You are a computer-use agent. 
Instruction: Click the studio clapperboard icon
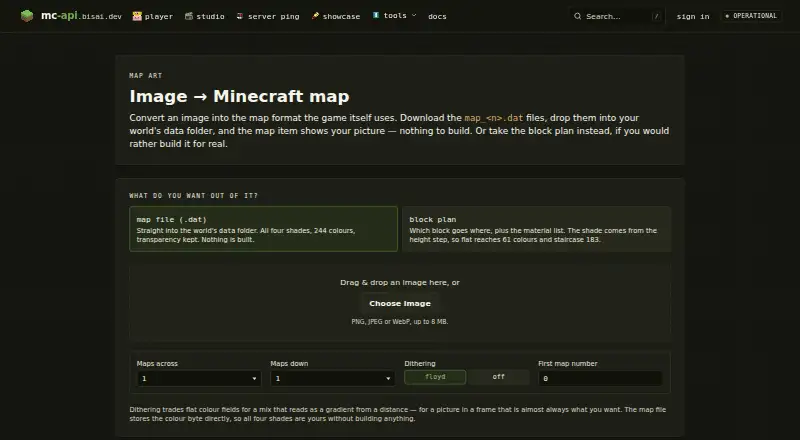point(189,16)
